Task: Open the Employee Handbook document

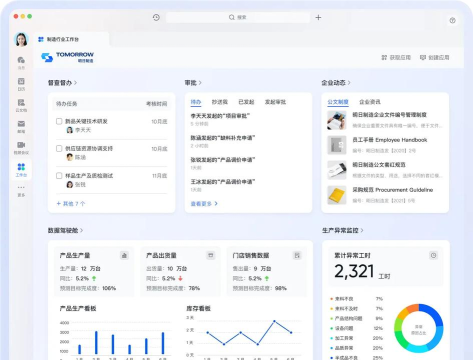Action: 390,140
